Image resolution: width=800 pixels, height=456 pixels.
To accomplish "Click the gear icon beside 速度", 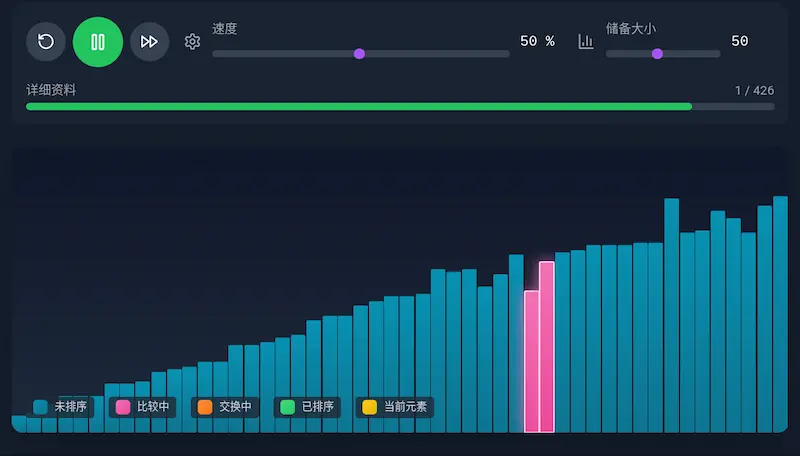I will (193, 42).
